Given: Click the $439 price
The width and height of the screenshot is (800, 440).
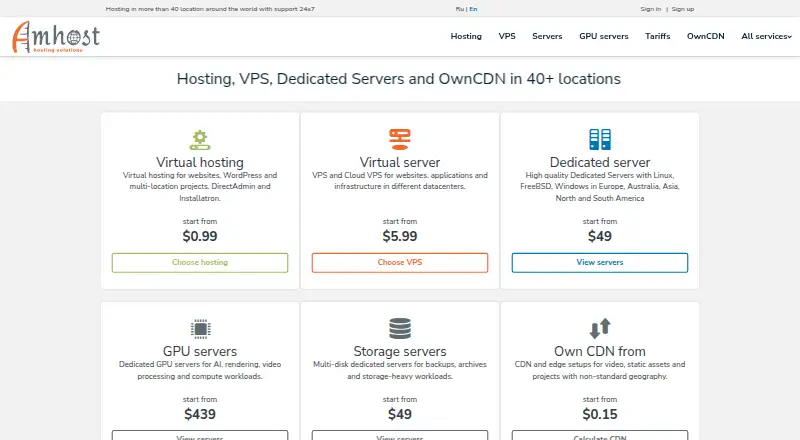Looking at the screenshot, I should 200,414.
